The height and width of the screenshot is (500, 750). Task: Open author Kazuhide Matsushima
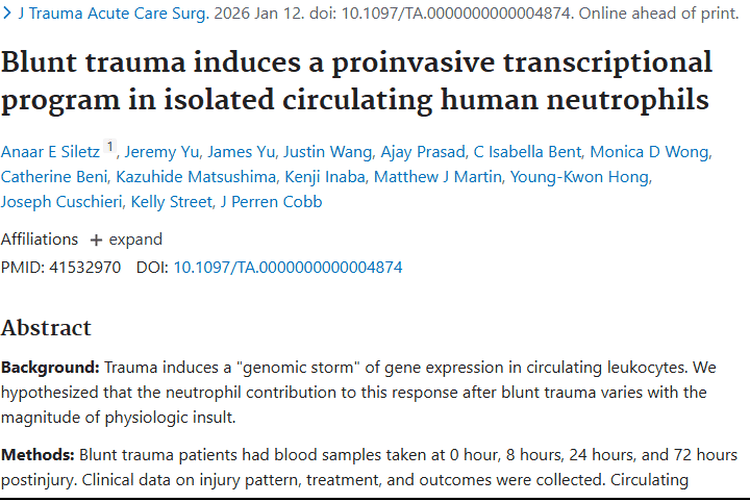196,177
